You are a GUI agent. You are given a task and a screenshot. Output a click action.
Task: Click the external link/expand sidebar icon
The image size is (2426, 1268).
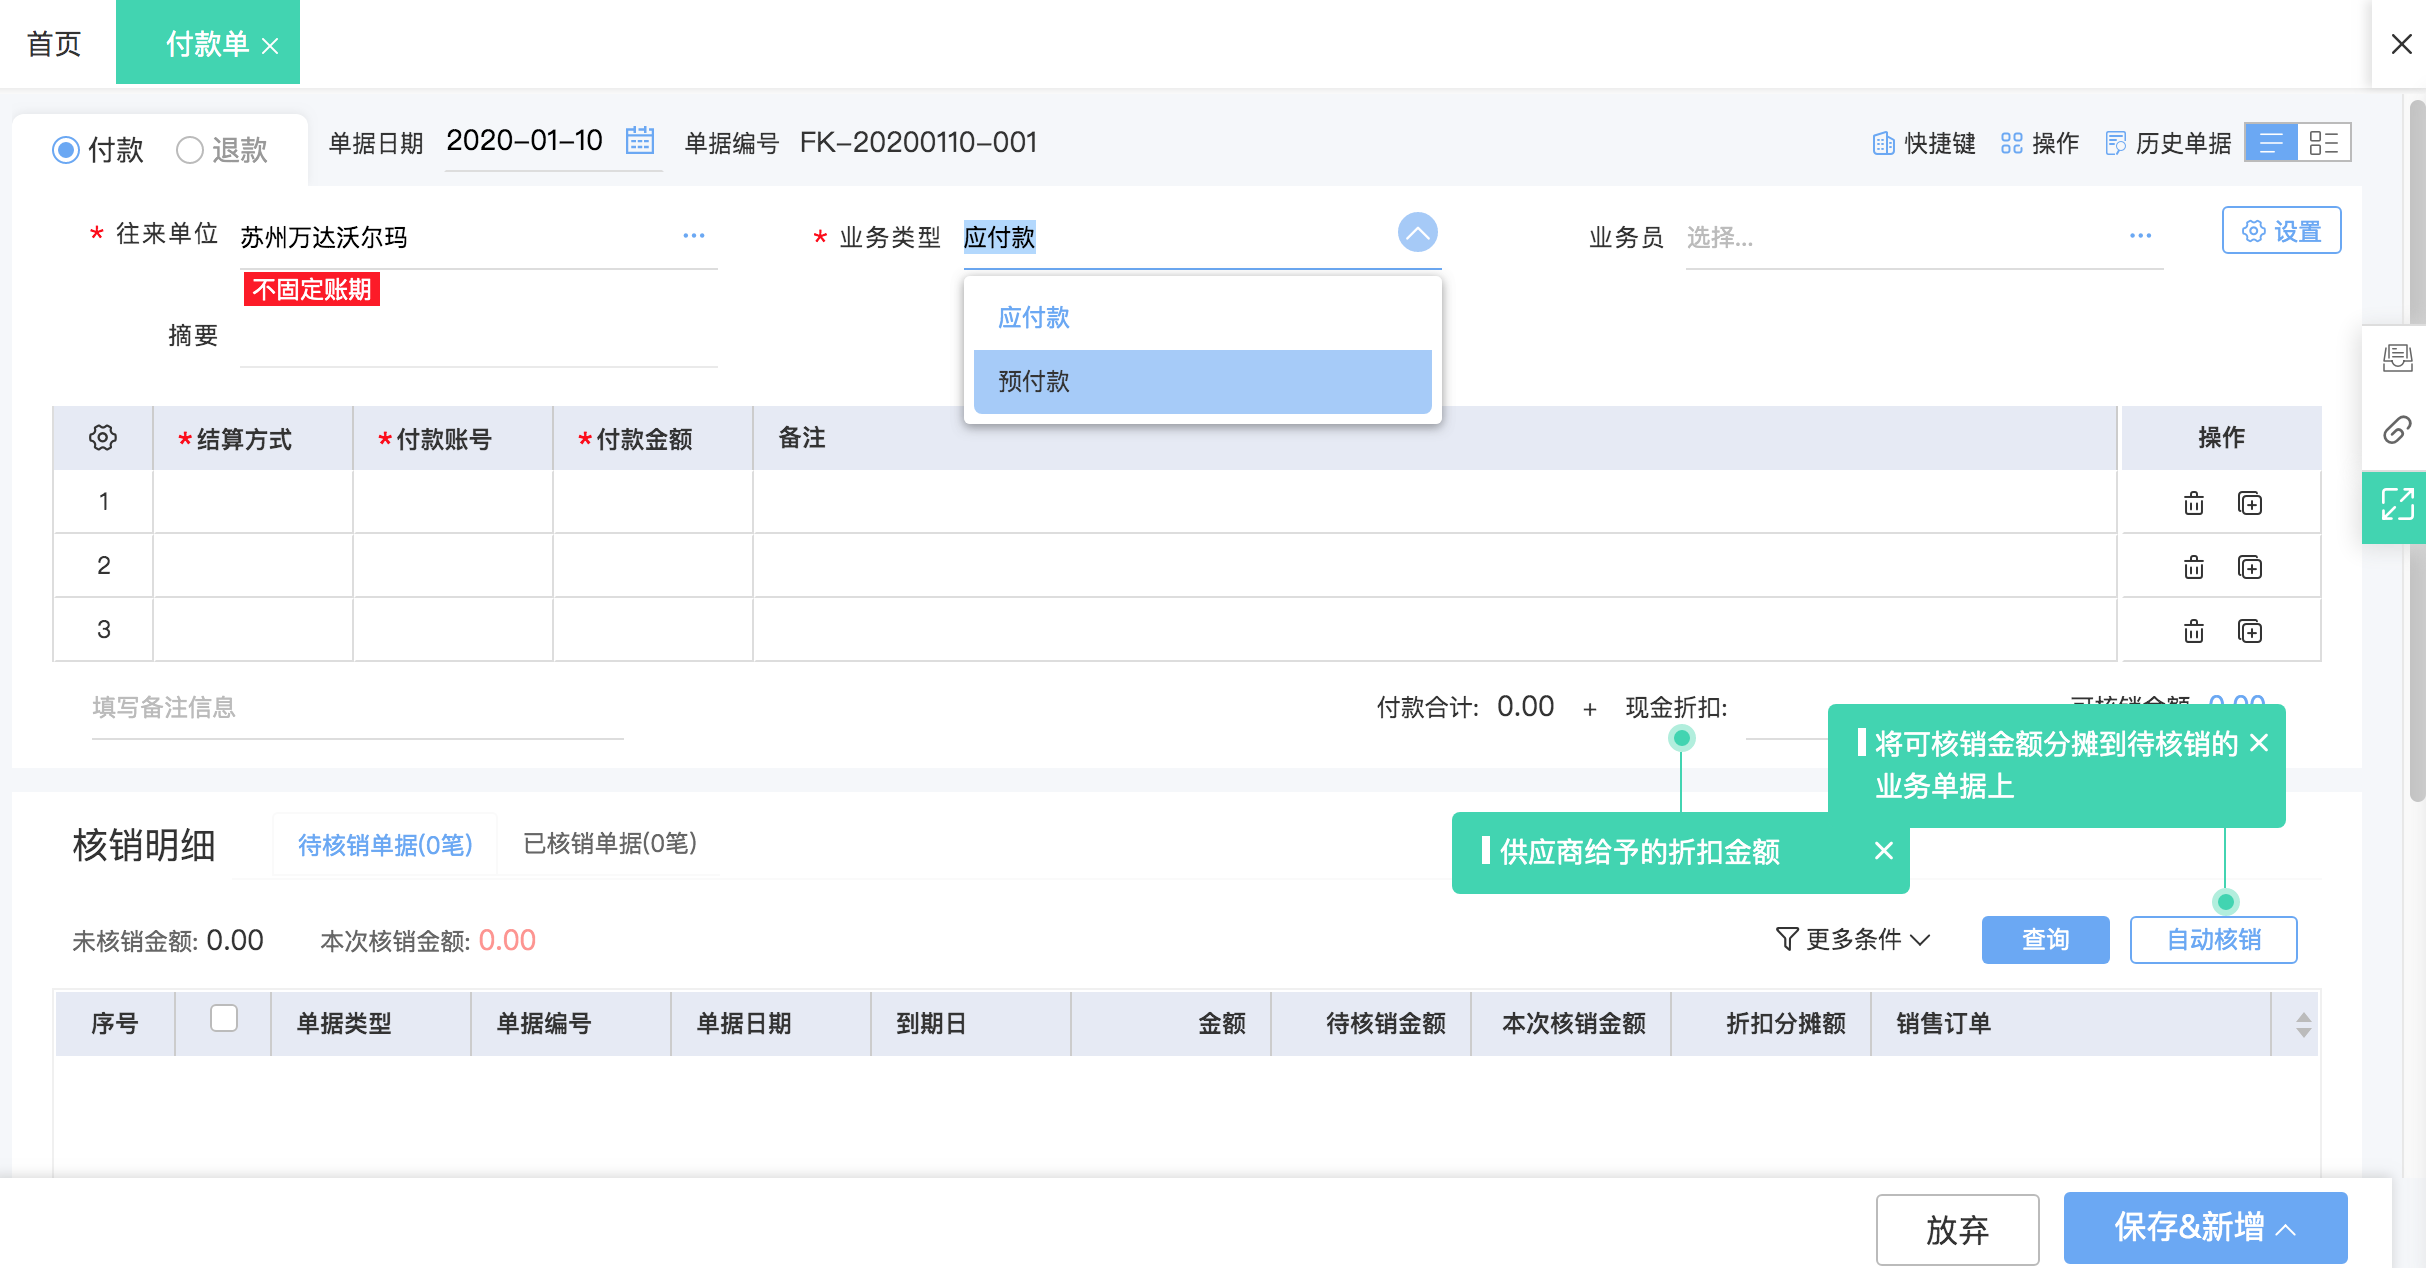[x=2397, y=506]
